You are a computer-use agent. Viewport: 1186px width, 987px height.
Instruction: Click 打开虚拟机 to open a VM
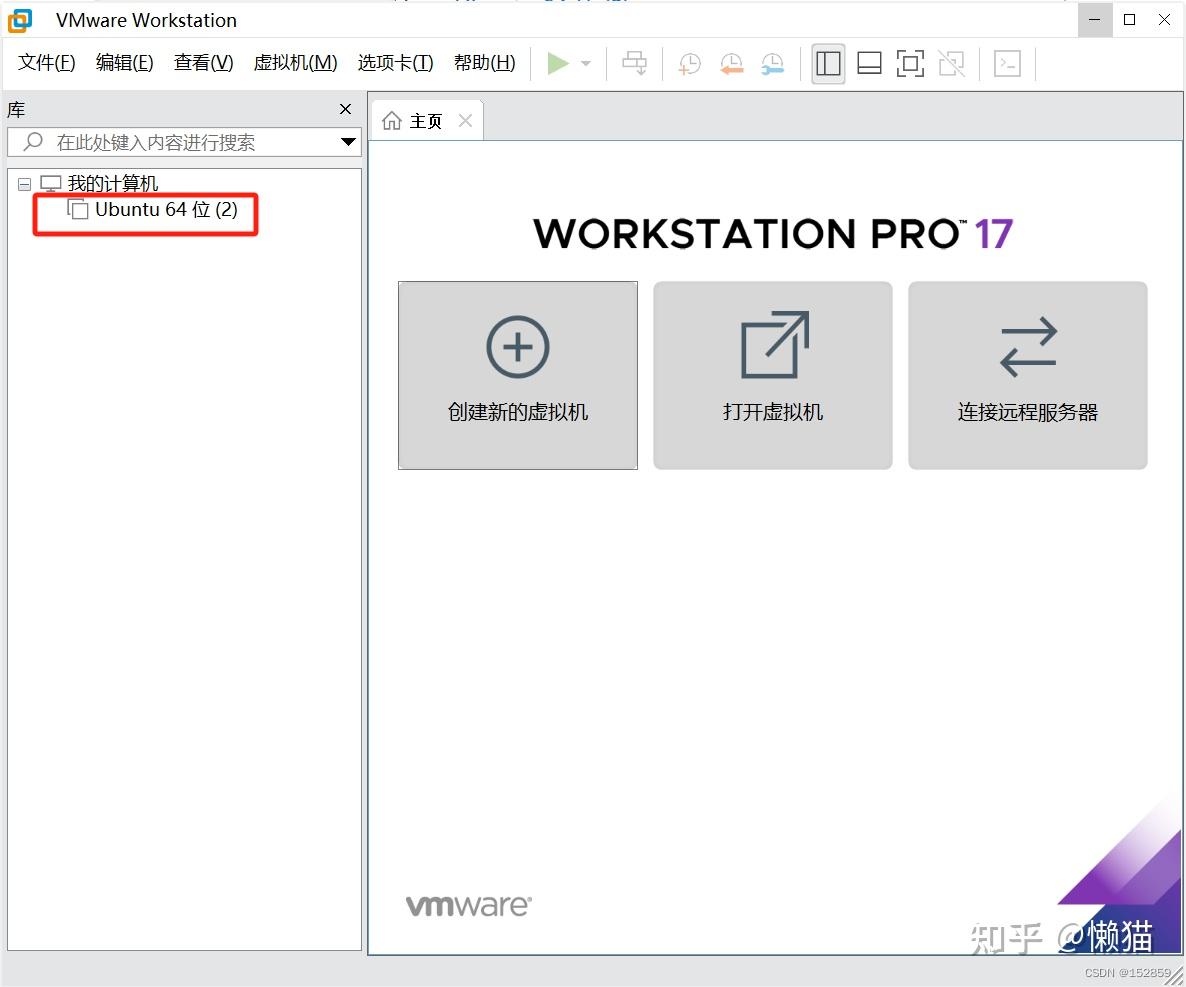(772, 375)
